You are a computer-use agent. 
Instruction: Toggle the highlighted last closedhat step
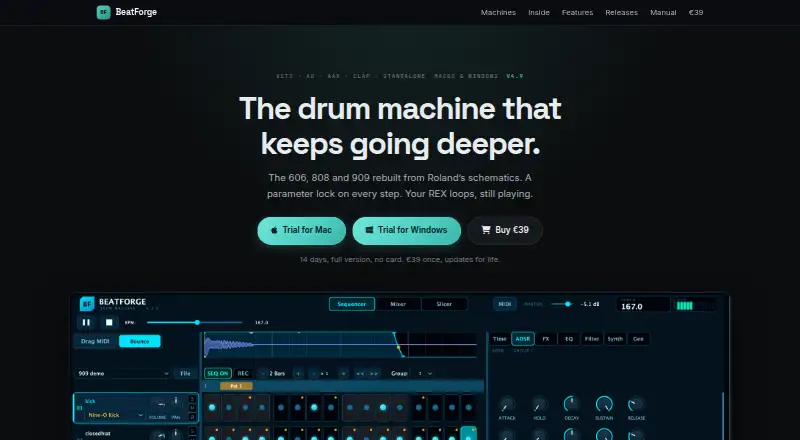point(468,433)
